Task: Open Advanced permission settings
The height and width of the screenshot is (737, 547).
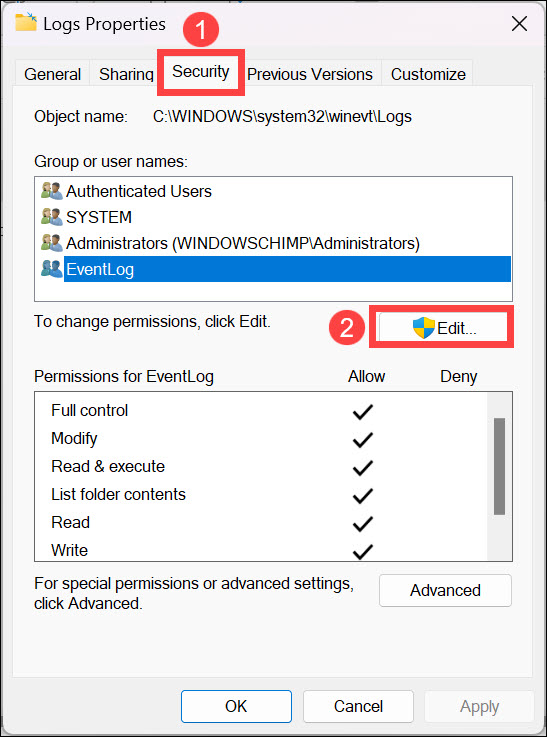Action: click(445, 590)
